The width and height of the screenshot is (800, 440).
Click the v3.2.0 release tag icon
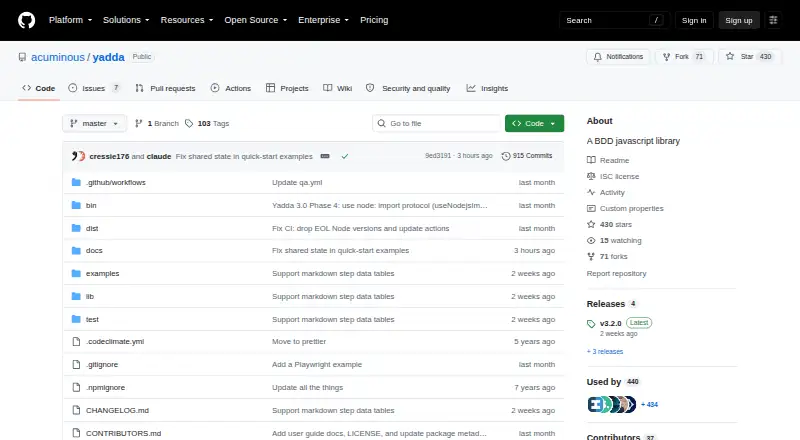tap(591, 324)
